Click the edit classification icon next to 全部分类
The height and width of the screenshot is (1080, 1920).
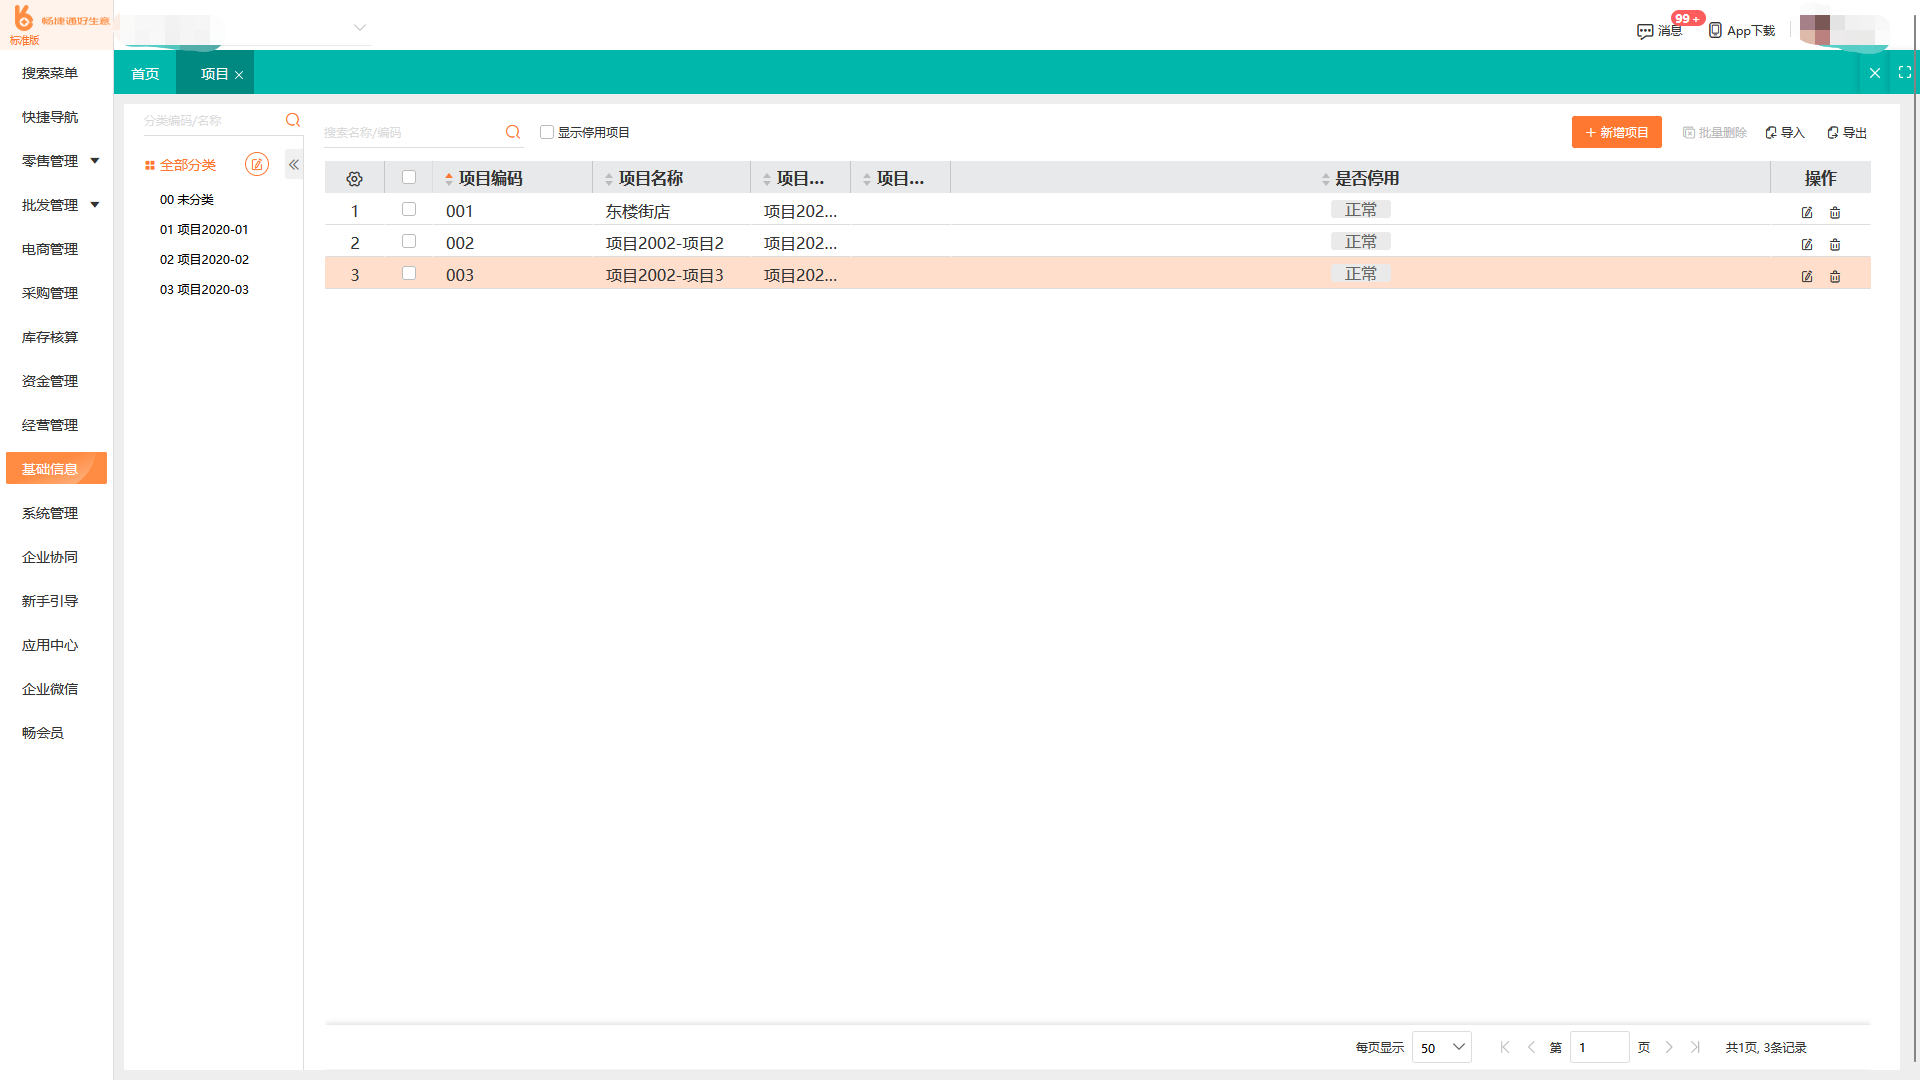pyautogui.click(x=258, y=164)
